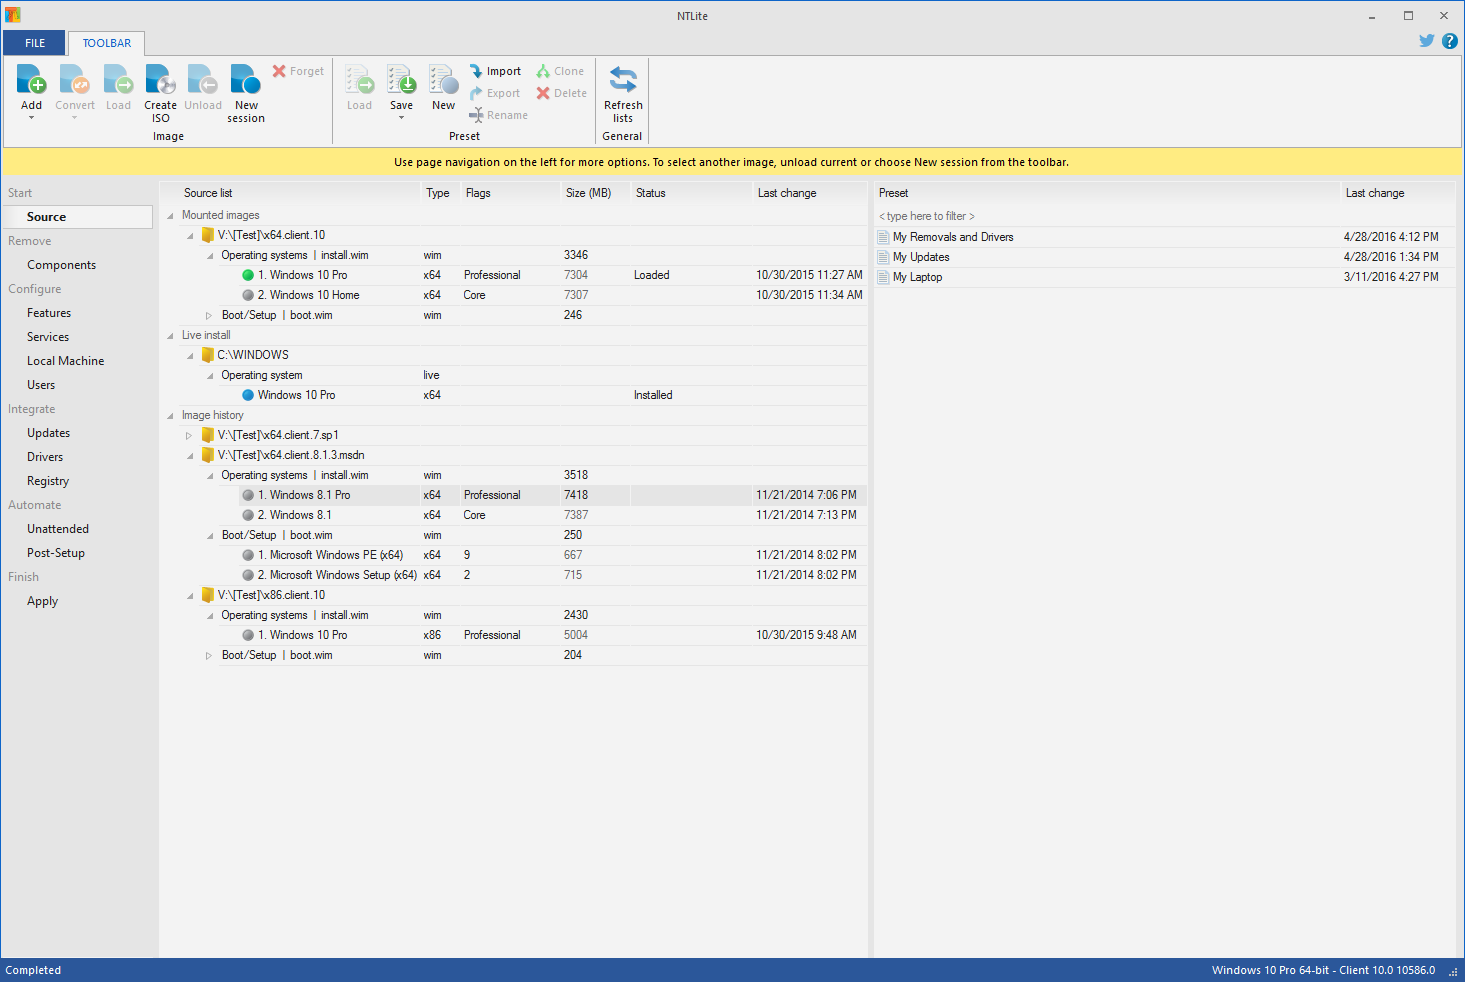Screen dimensions: 1465x982
Task: Select the Windows 10 Home edition dot
Action: click(x=247, y=294)
